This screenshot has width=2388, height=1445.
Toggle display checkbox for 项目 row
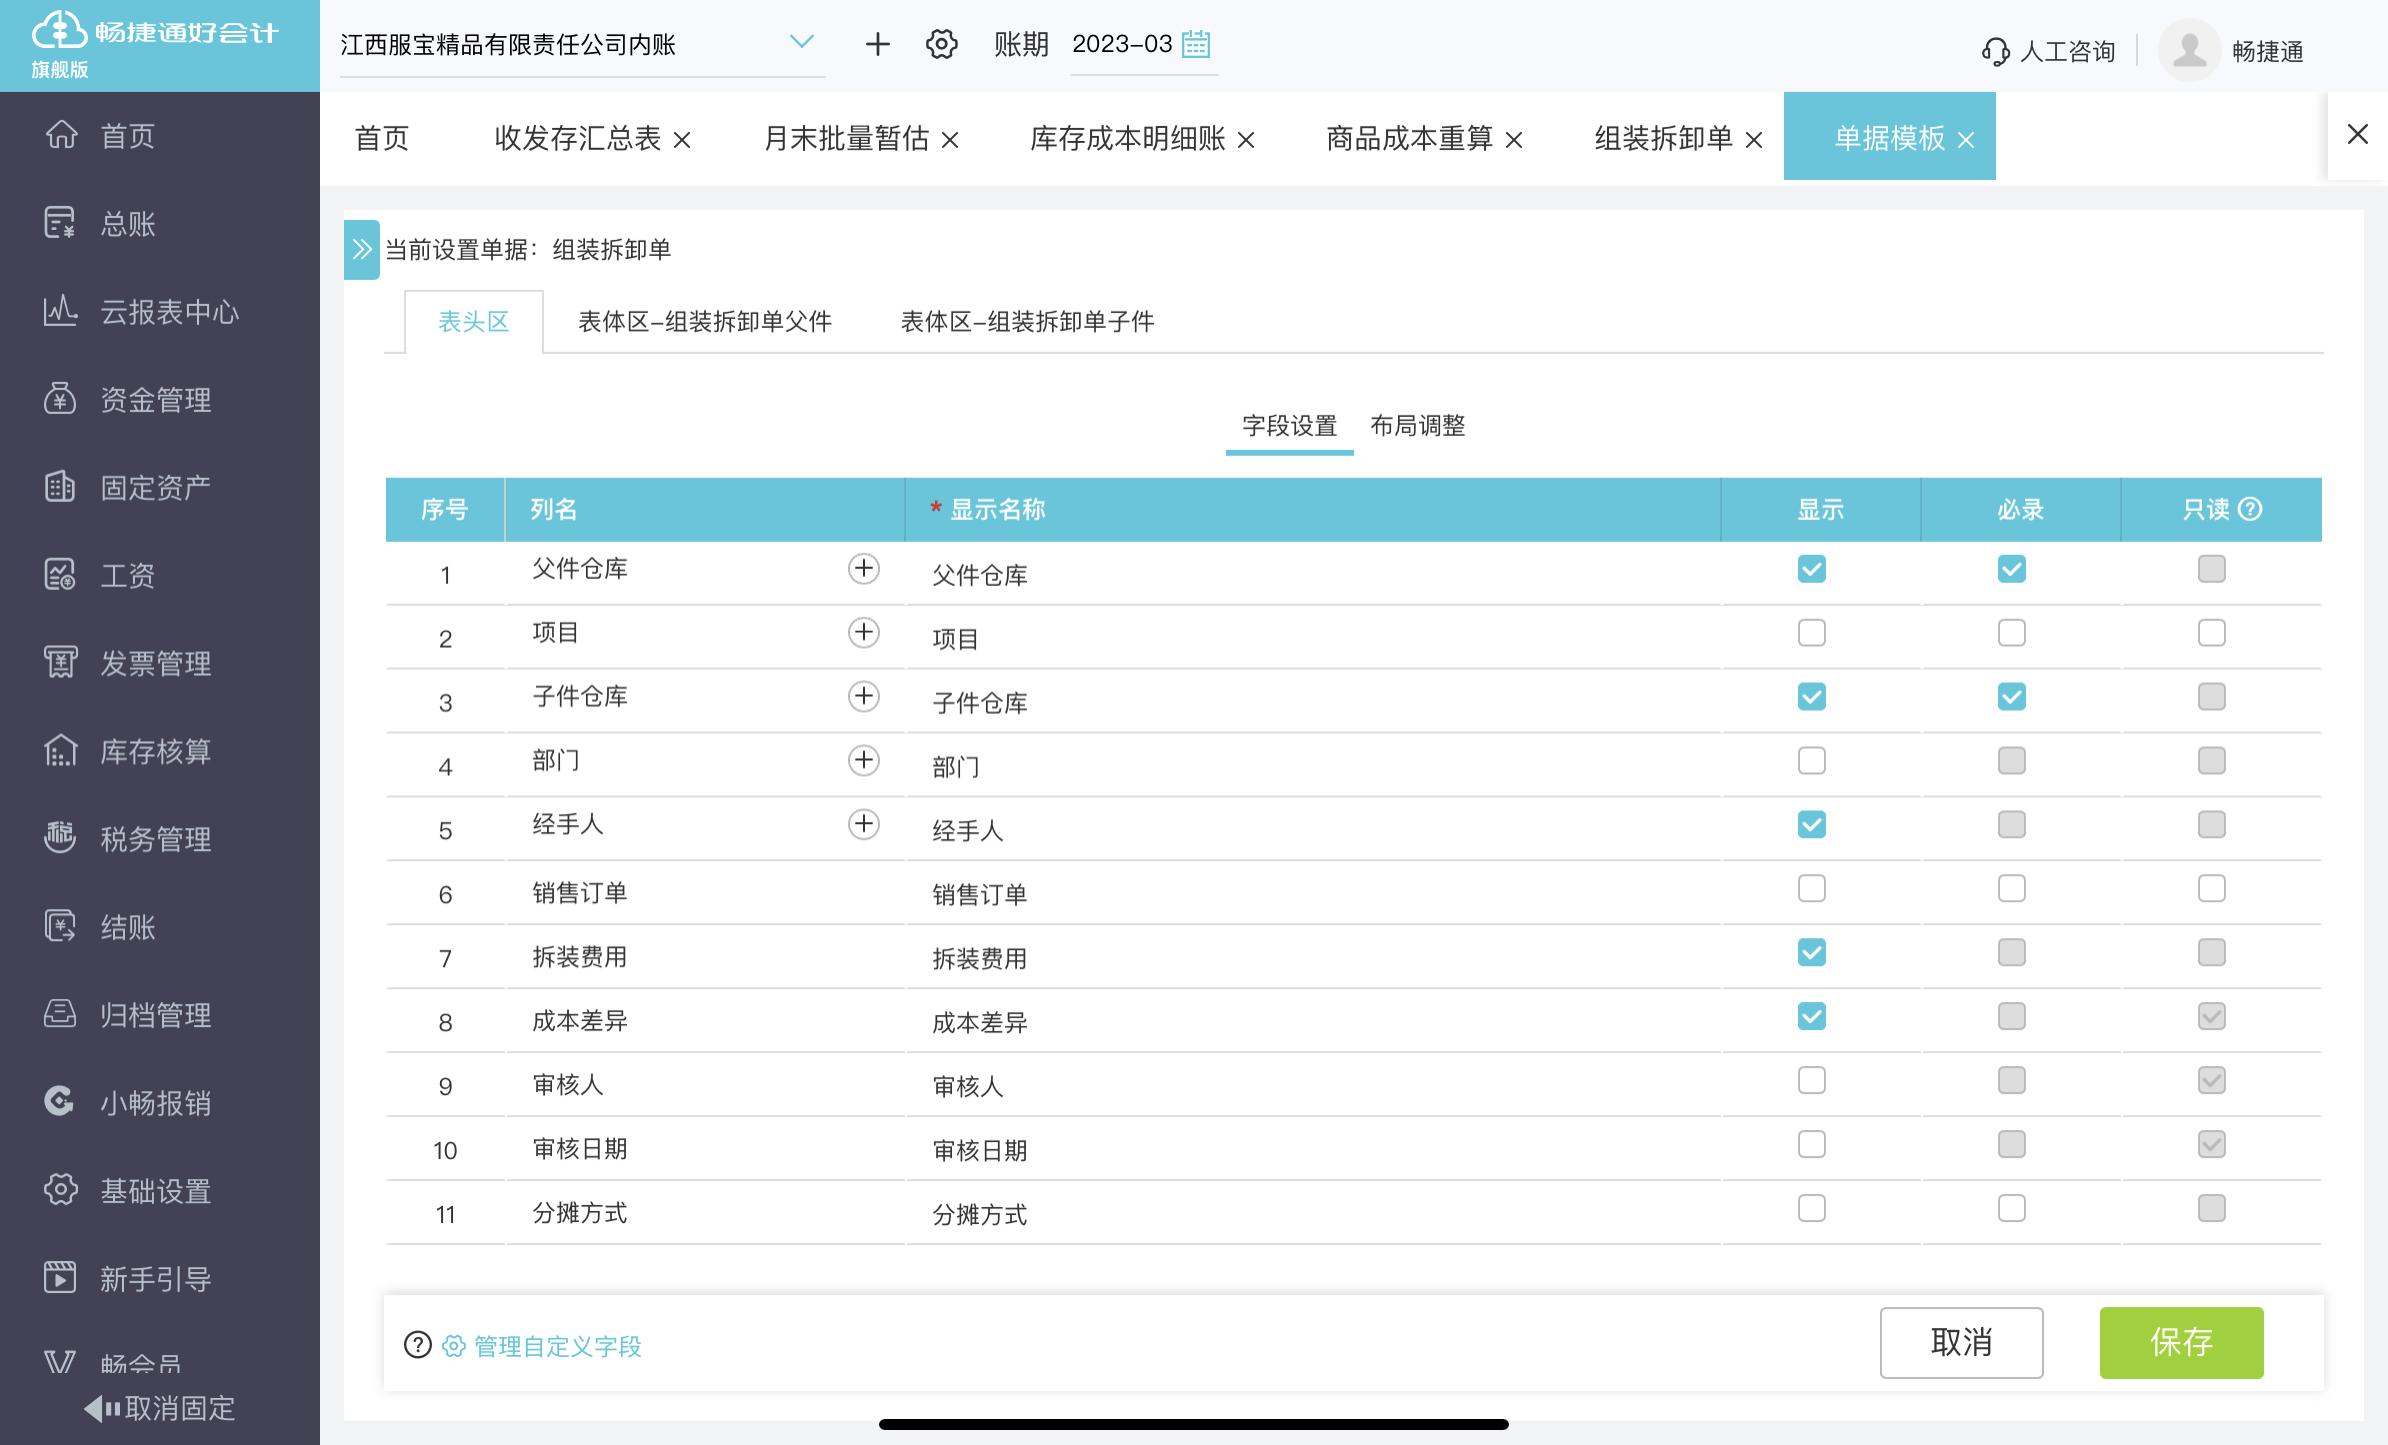tap(1811, 631)
